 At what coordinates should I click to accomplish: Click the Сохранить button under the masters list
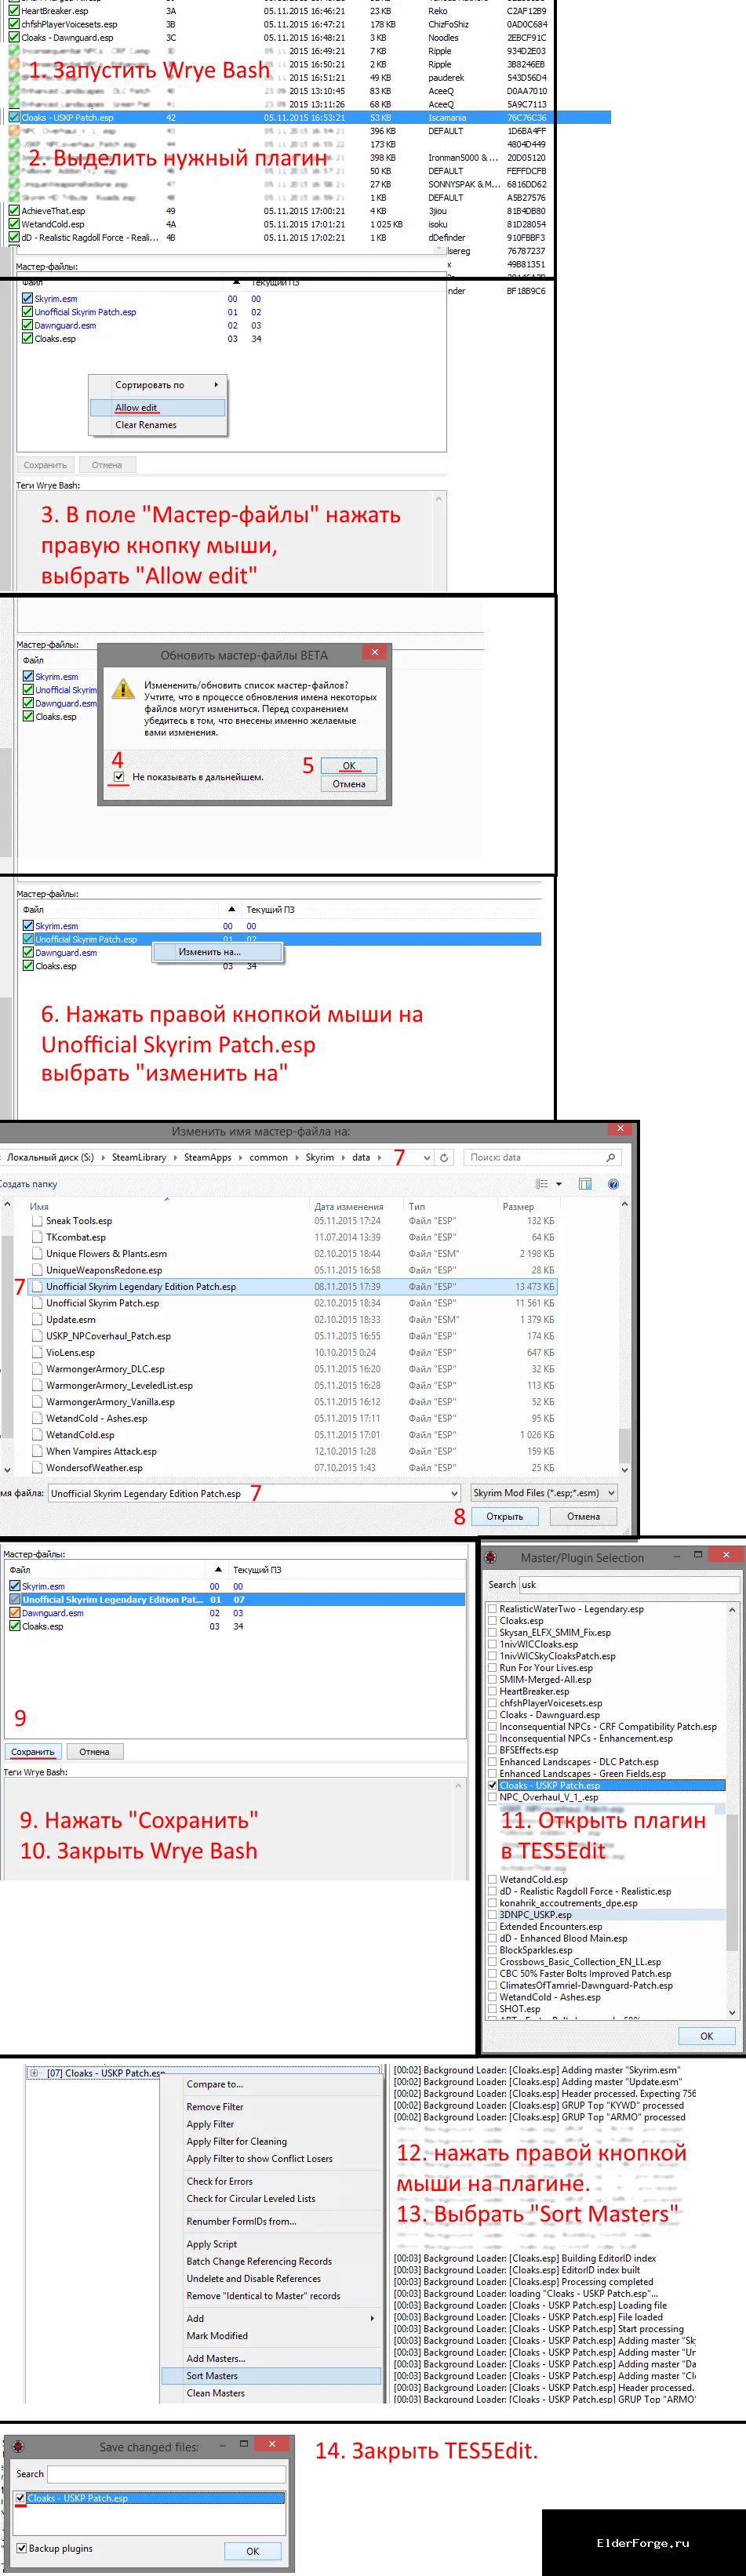pyautogui.click(x=33, y=1752)
